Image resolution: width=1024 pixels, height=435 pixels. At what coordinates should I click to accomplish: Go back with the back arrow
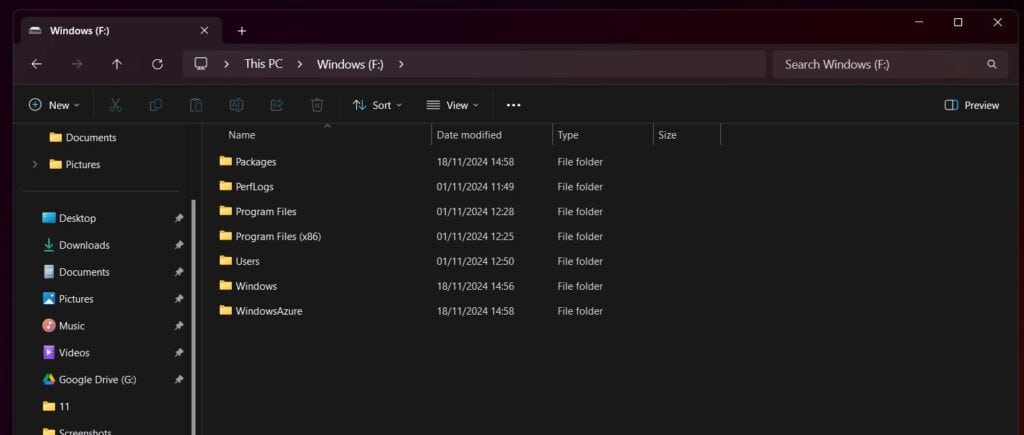[37, 64]
